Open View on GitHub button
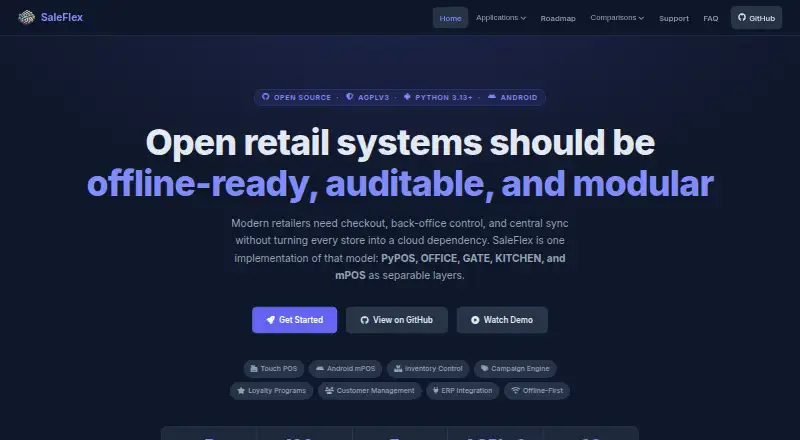 [397, 320]
